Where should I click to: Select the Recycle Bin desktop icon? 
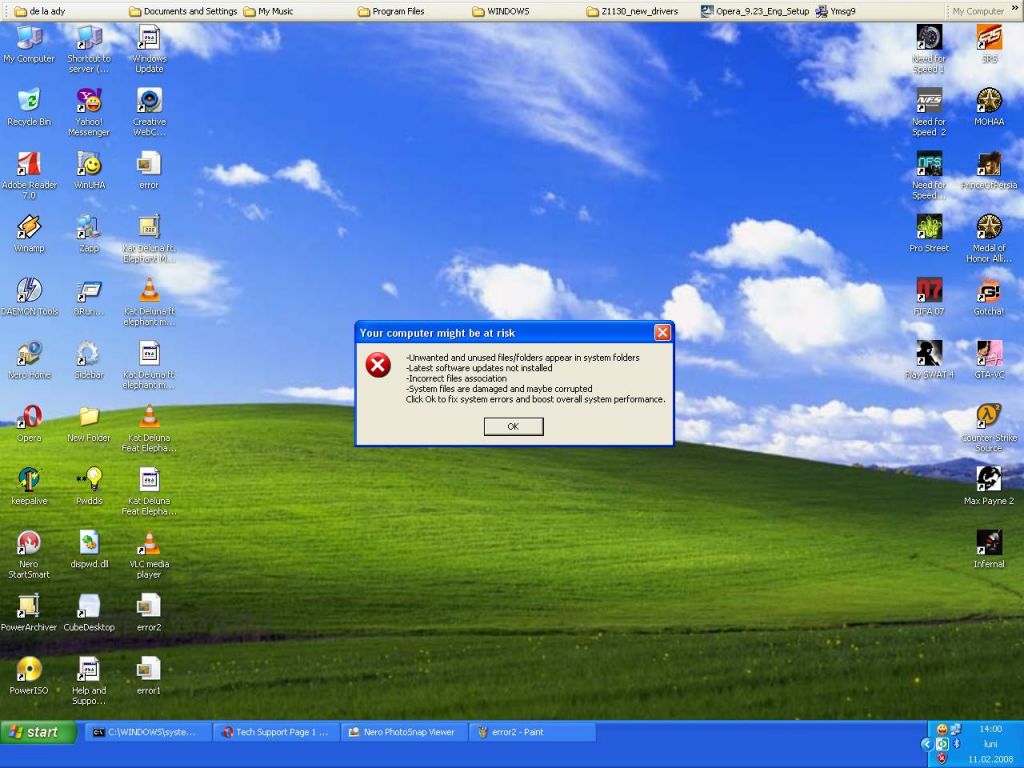(x=29, y=101)
